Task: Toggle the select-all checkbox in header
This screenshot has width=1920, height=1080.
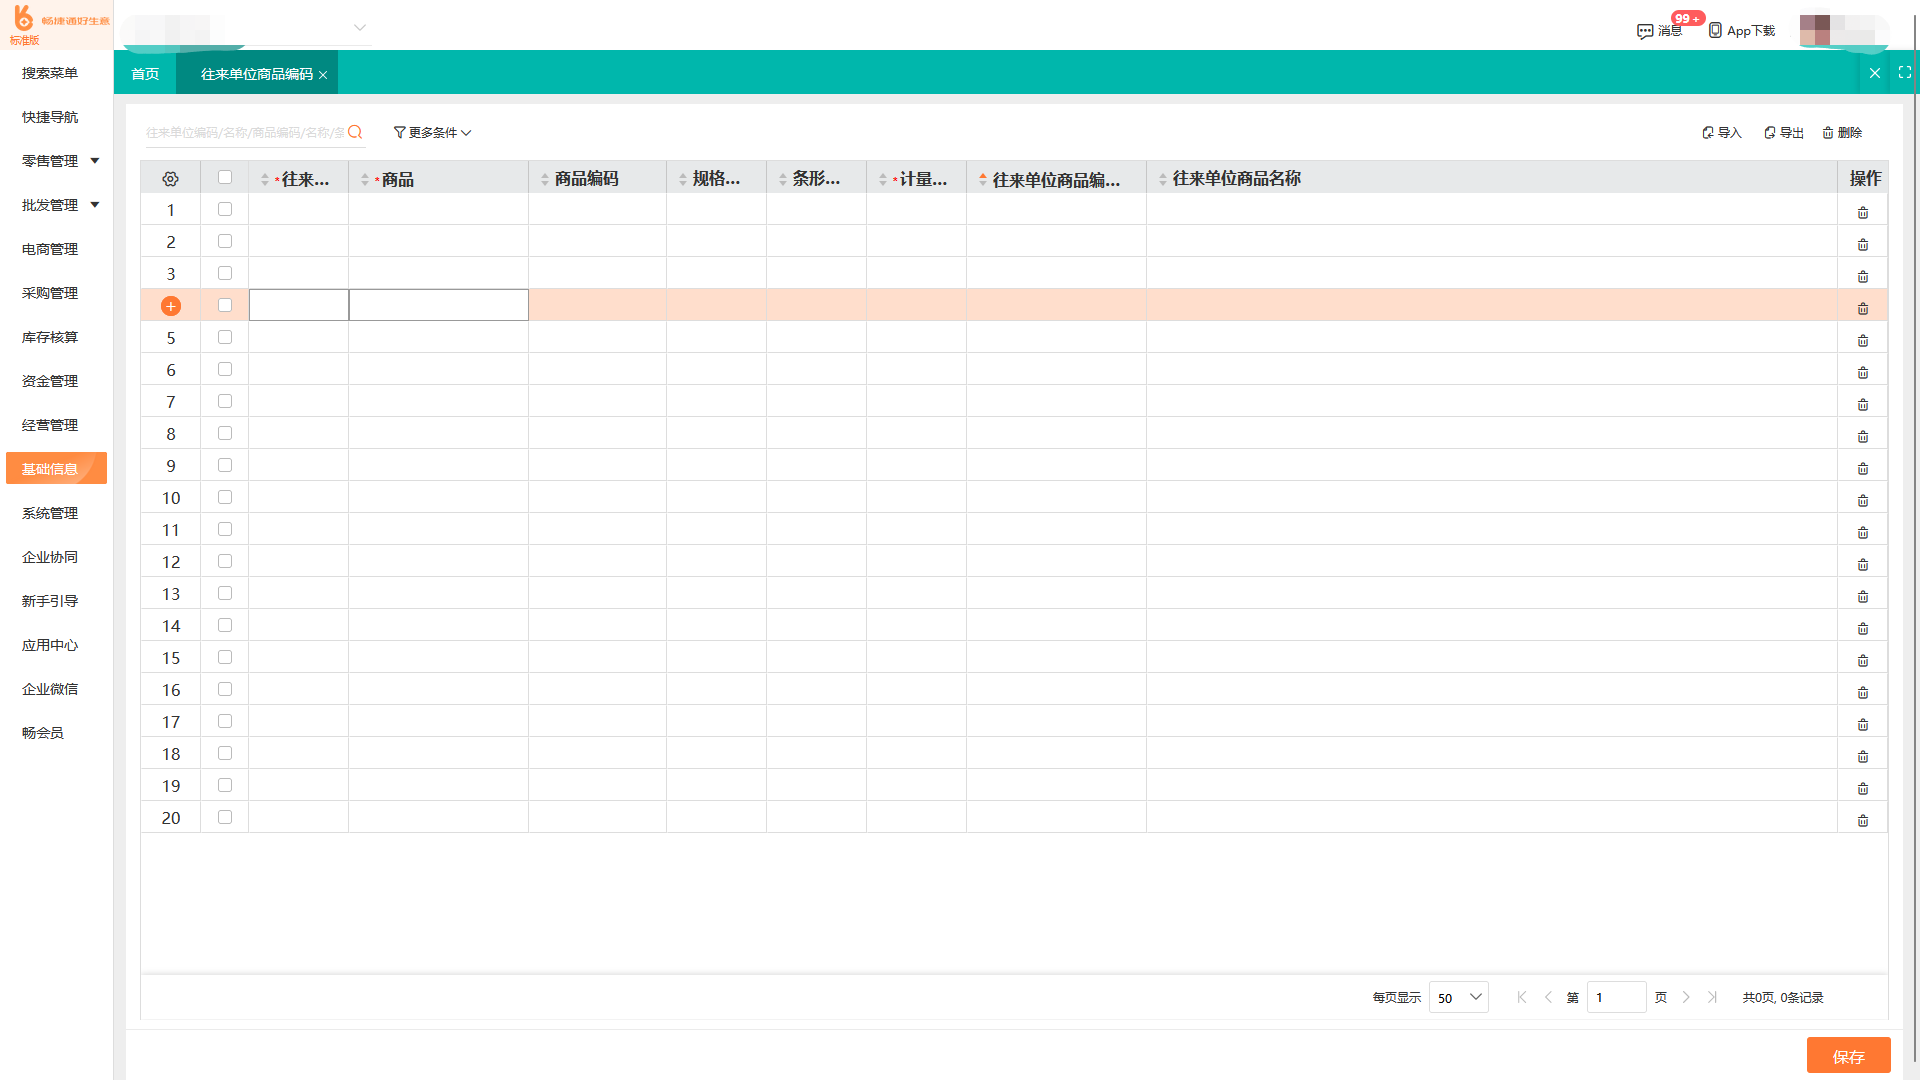Action: pos(224,177)
